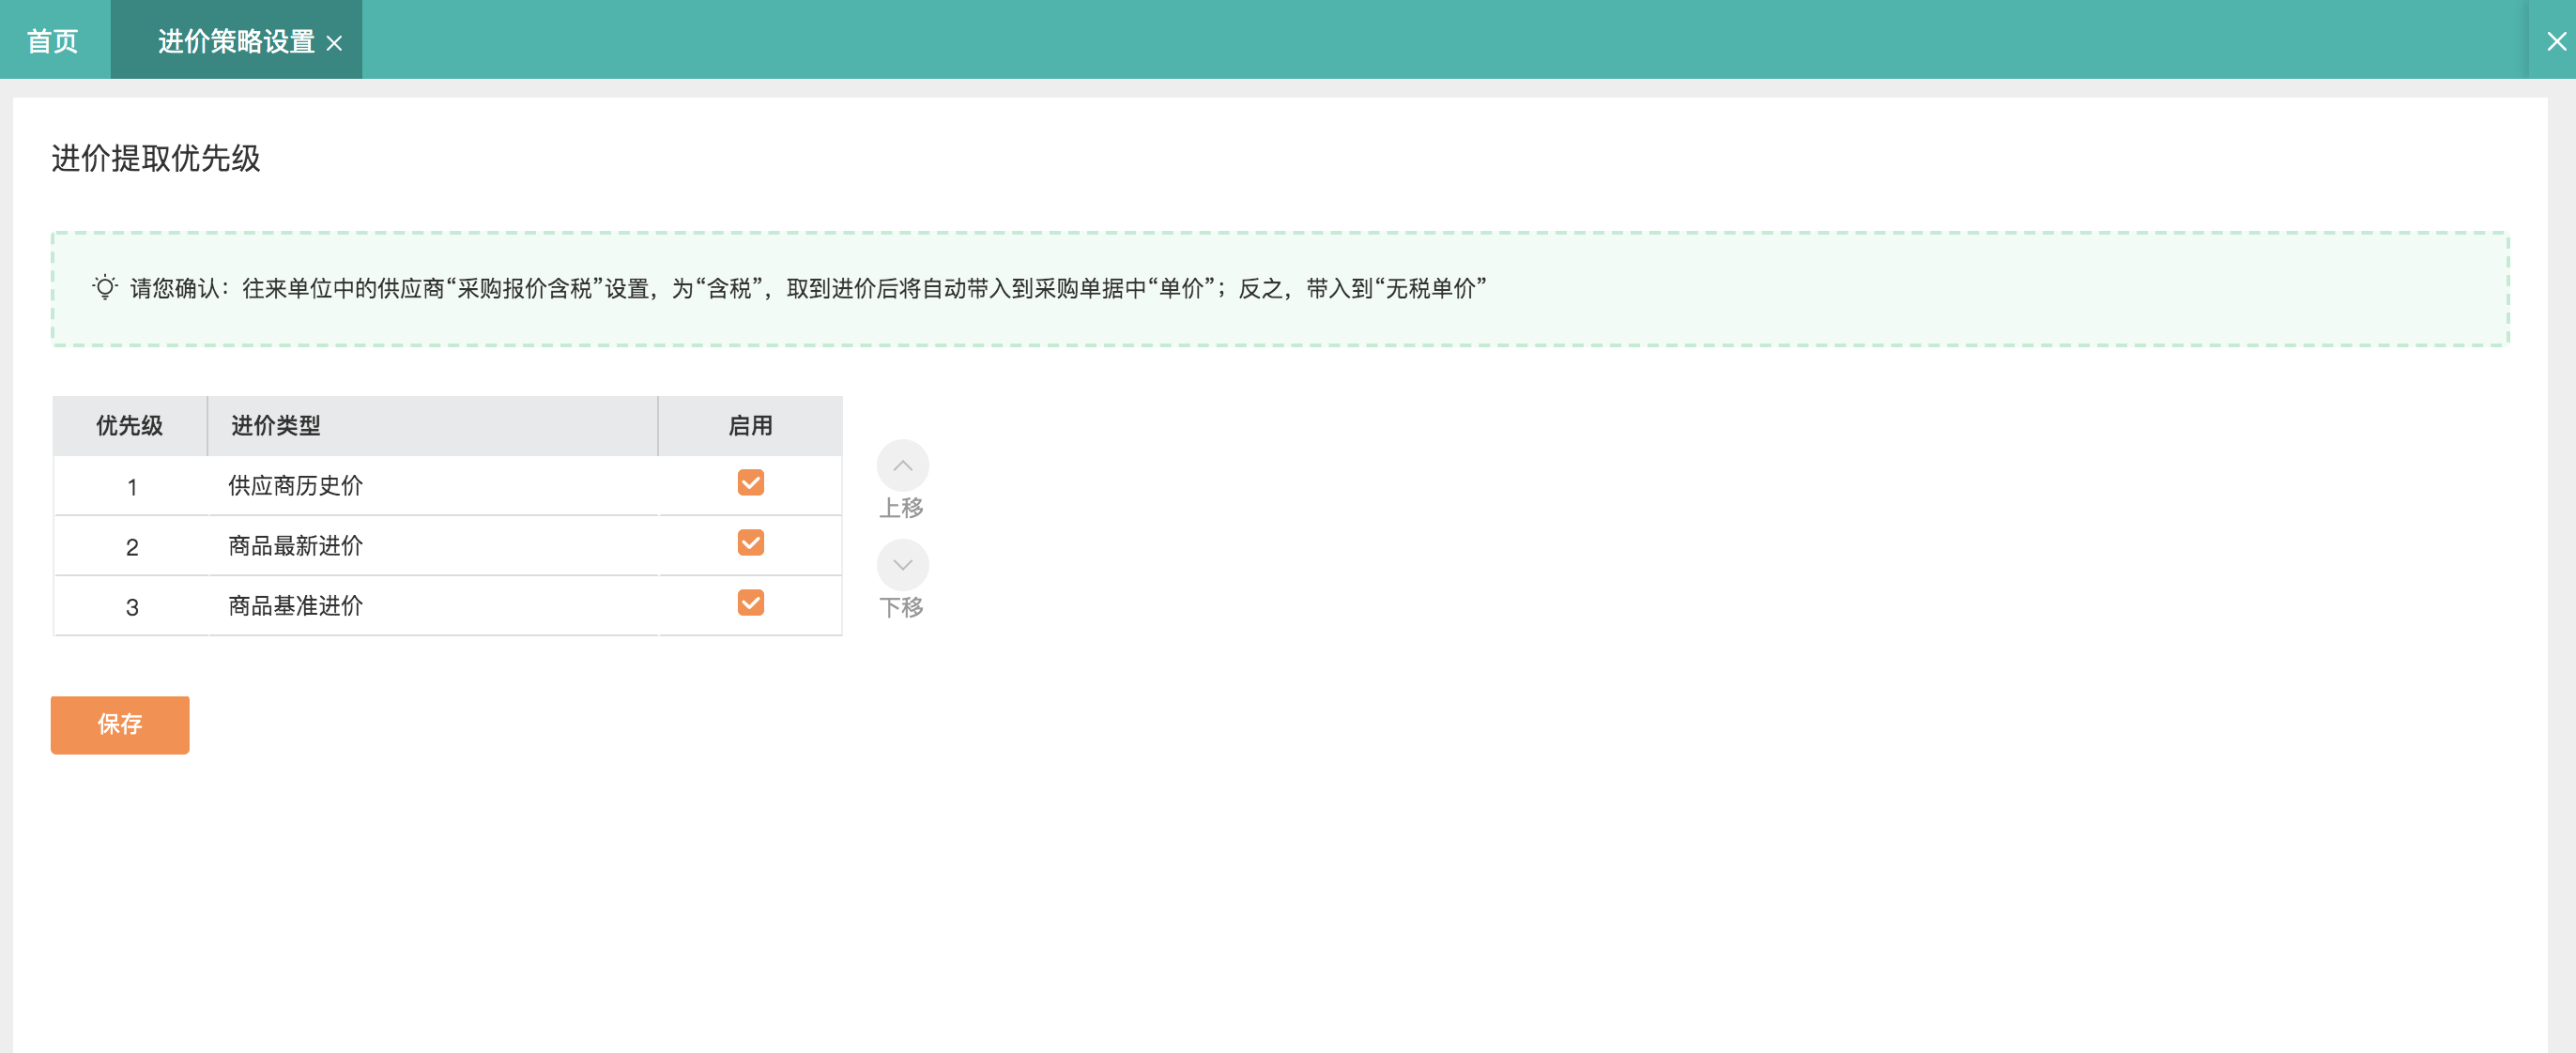Screen dimensions: 2576x1053
Task: Toggle the 商品最新进价 enabled checkbox
Action: point(751,543)
